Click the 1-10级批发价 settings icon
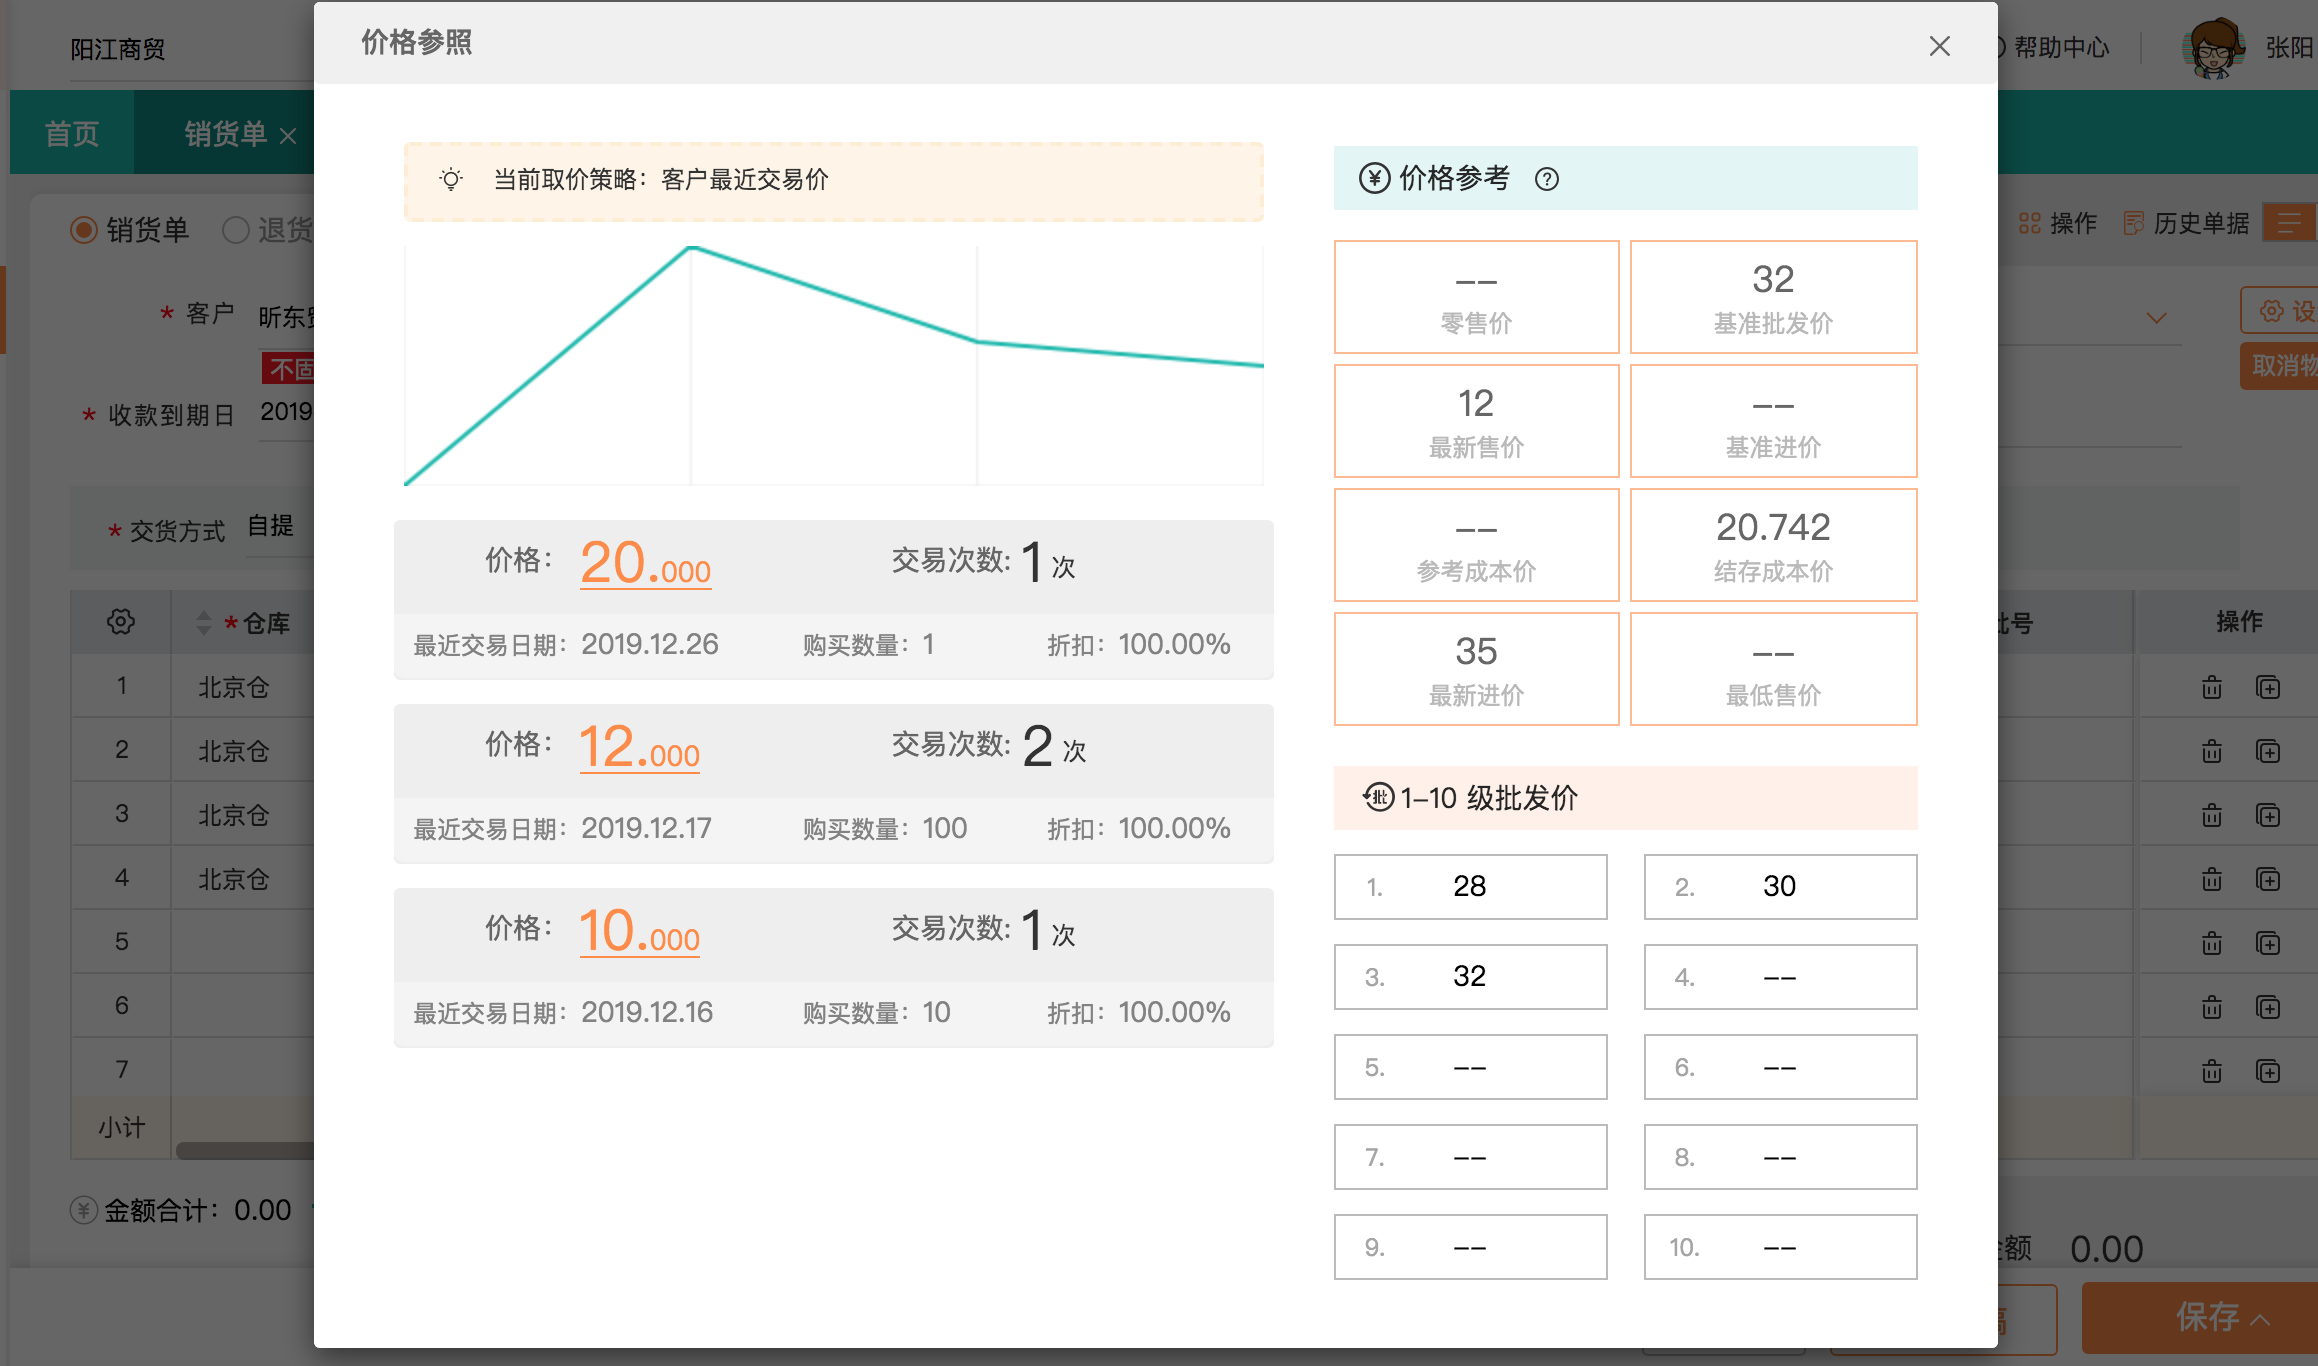 point(1372,797)
